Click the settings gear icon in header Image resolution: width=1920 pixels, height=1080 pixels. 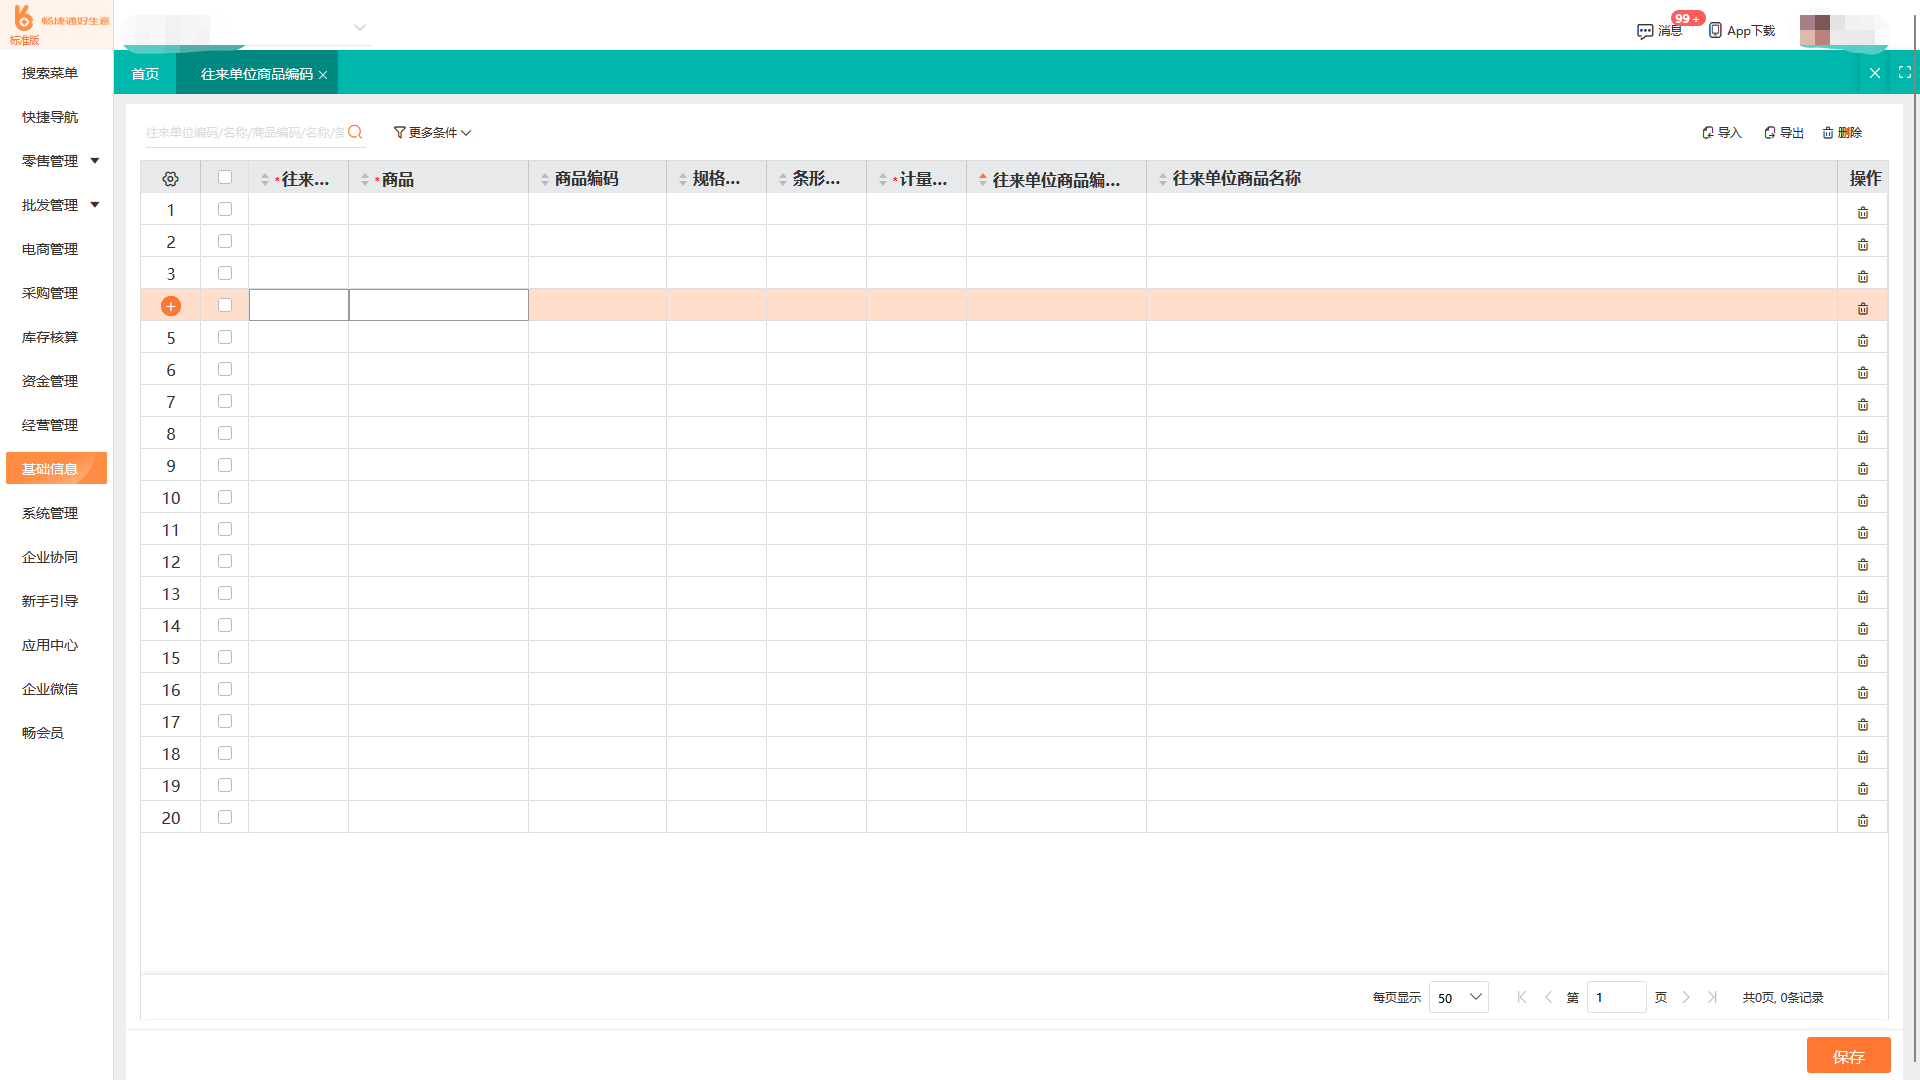pos(170,178)
